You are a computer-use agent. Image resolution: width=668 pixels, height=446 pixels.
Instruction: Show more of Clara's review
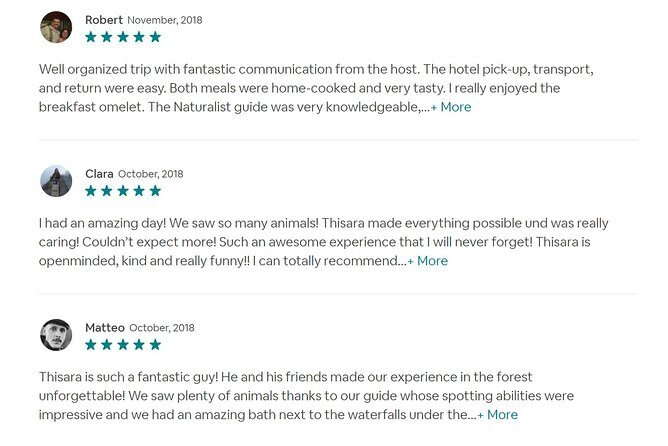(x=428, y=261)
